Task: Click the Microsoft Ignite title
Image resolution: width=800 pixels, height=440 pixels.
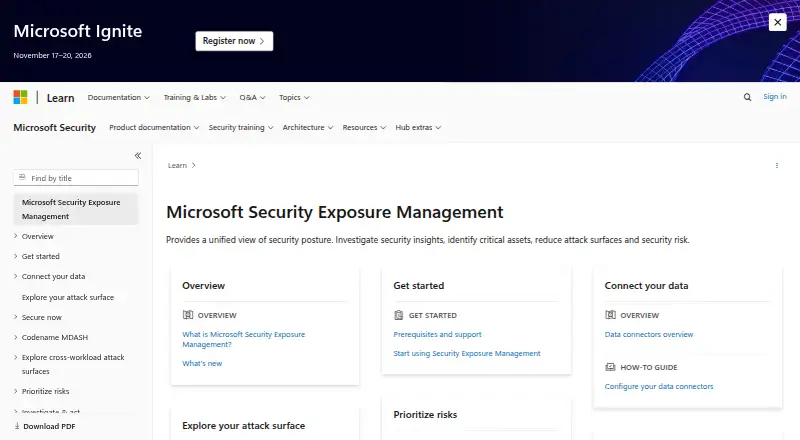Action: click(78, 31)
